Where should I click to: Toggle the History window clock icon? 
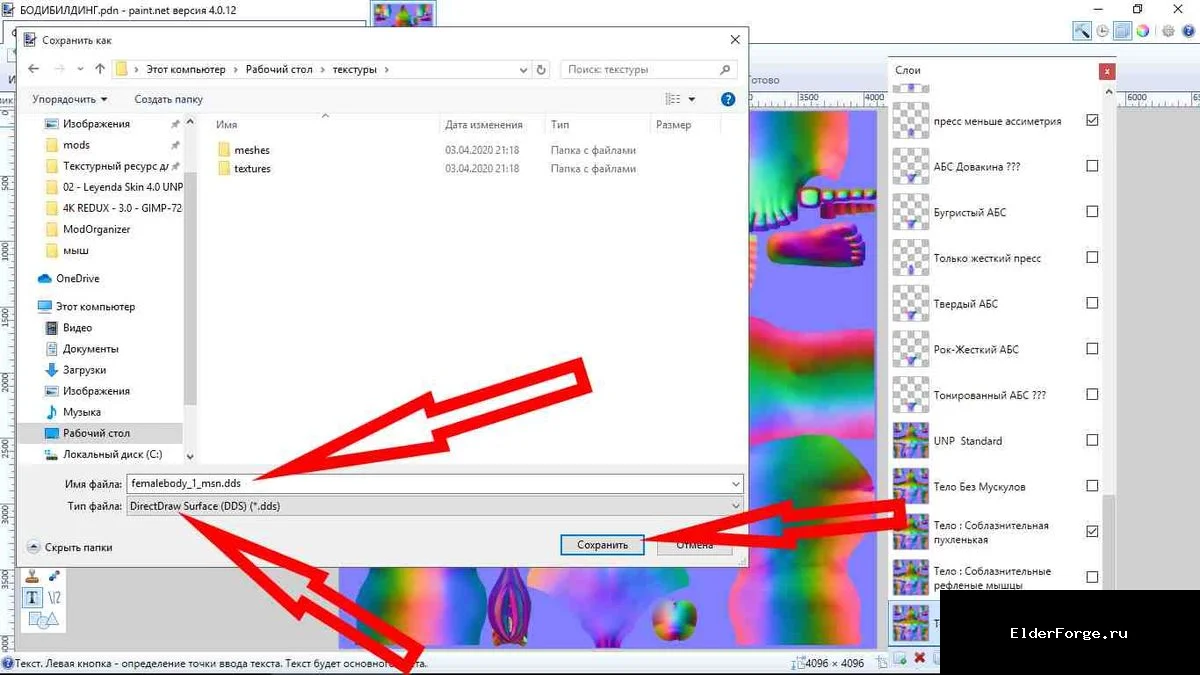coord(1102,30)
